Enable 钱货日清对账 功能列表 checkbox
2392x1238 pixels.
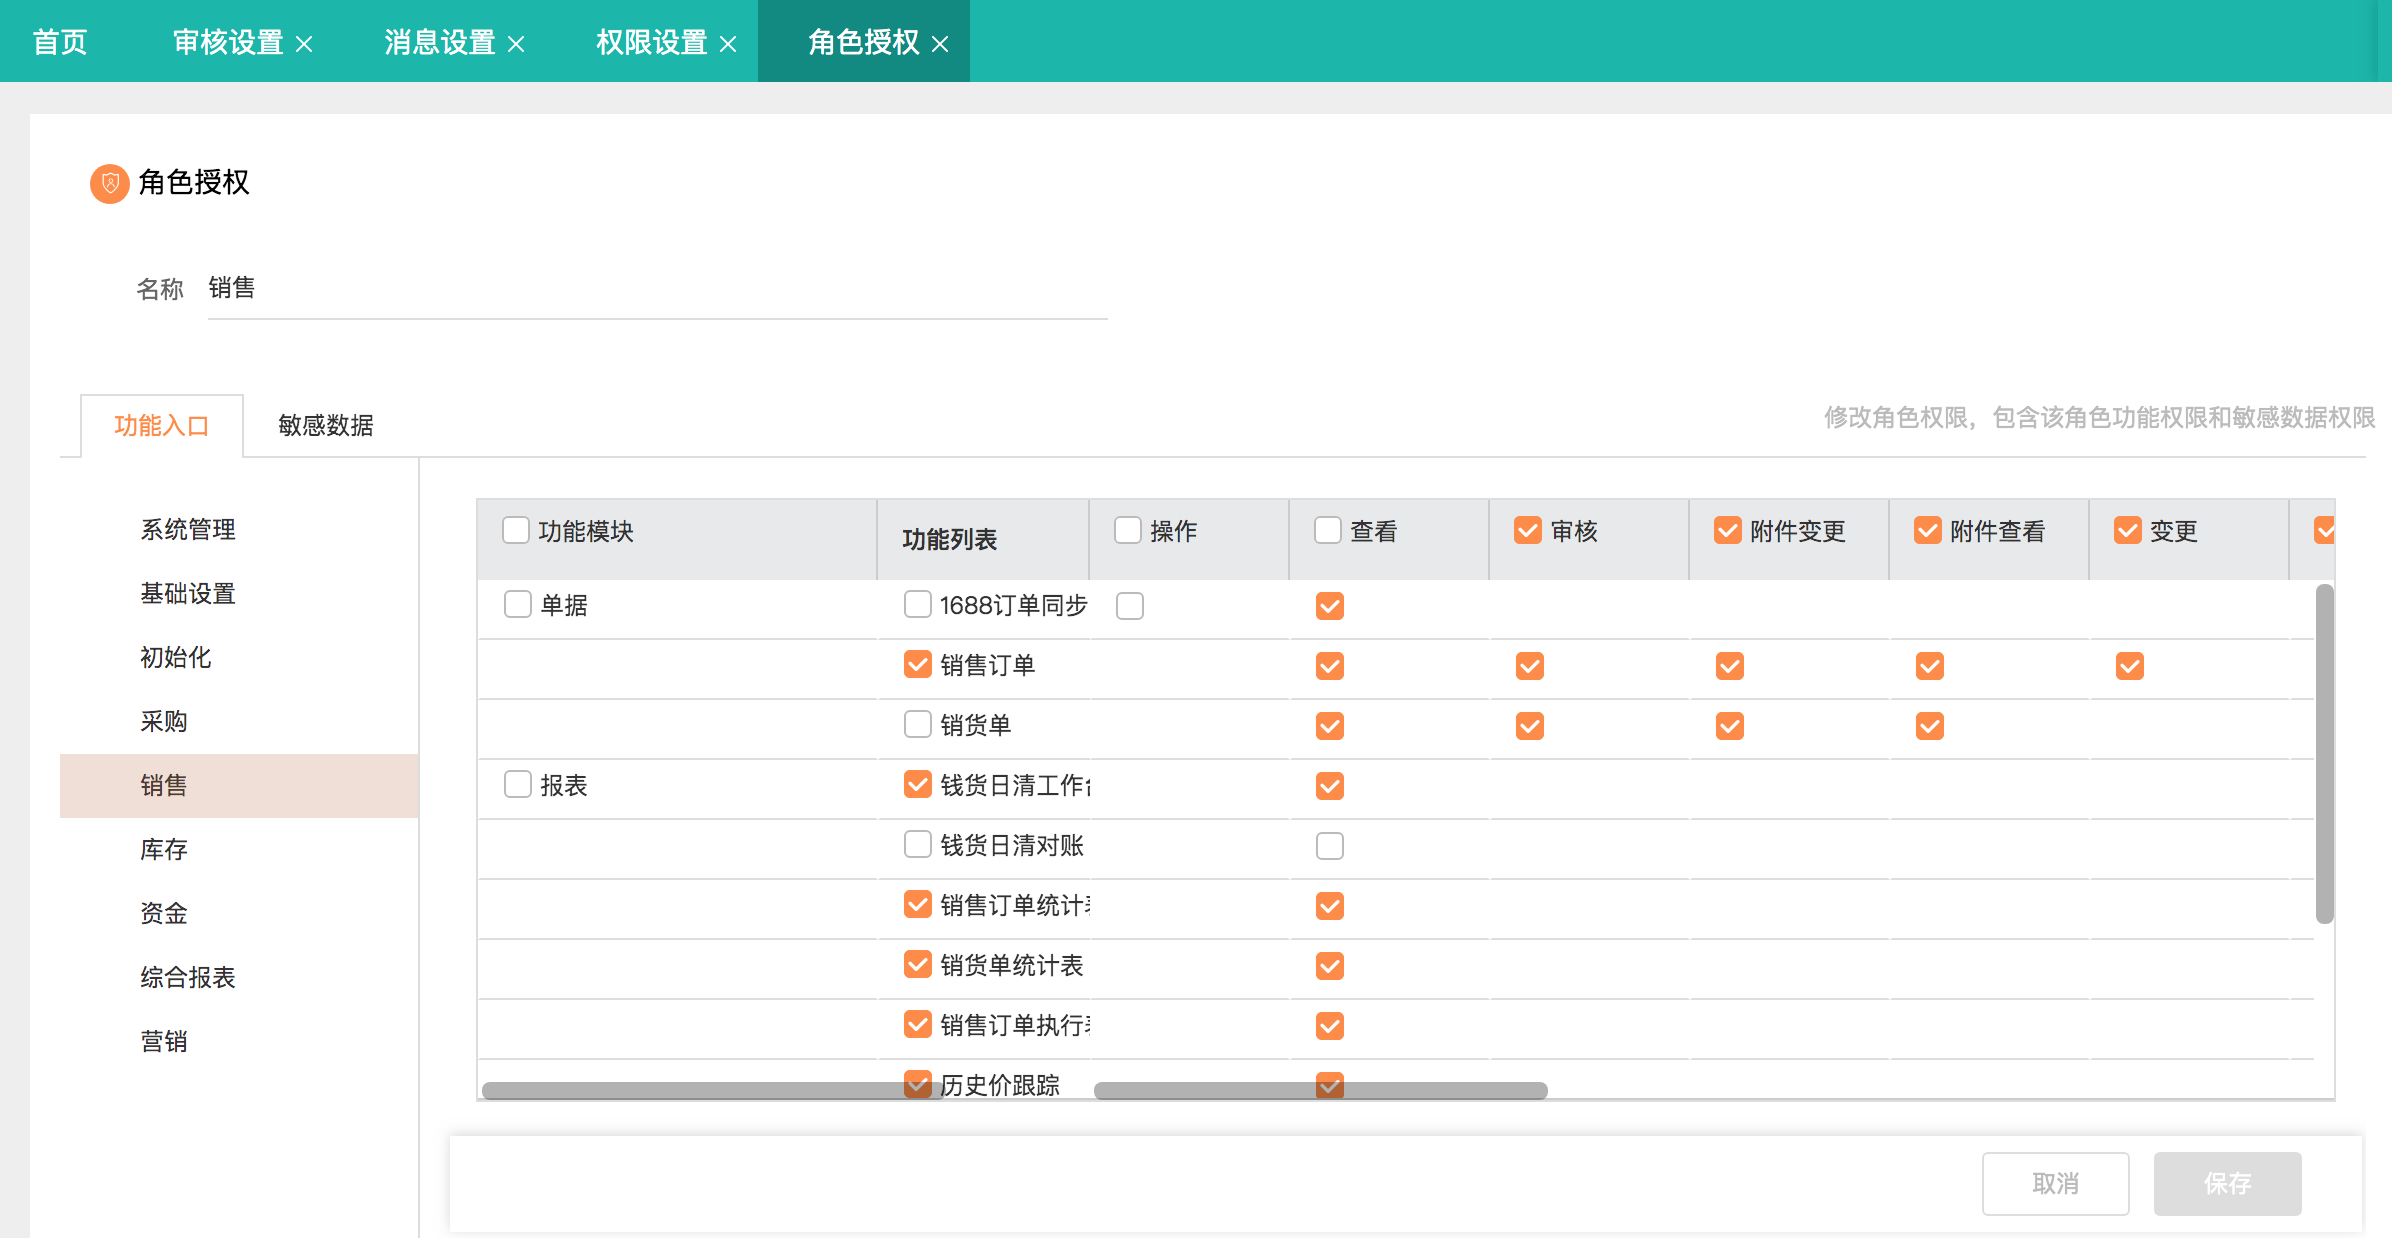click(916, 845)
